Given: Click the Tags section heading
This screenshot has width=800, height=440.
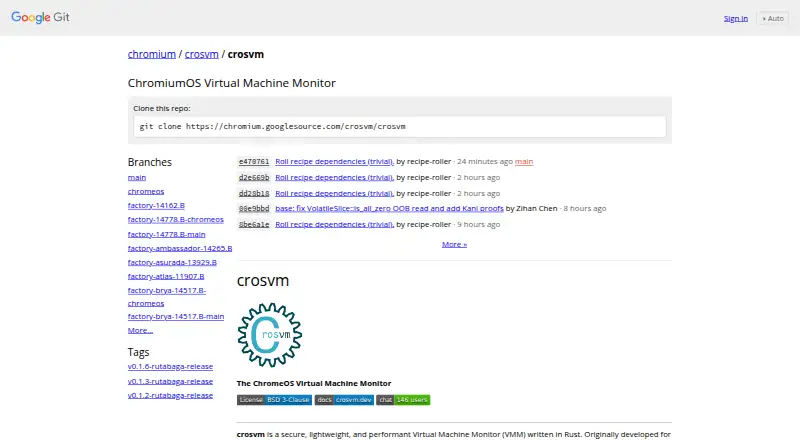Looking at the screenshot, I should [138, 352].
